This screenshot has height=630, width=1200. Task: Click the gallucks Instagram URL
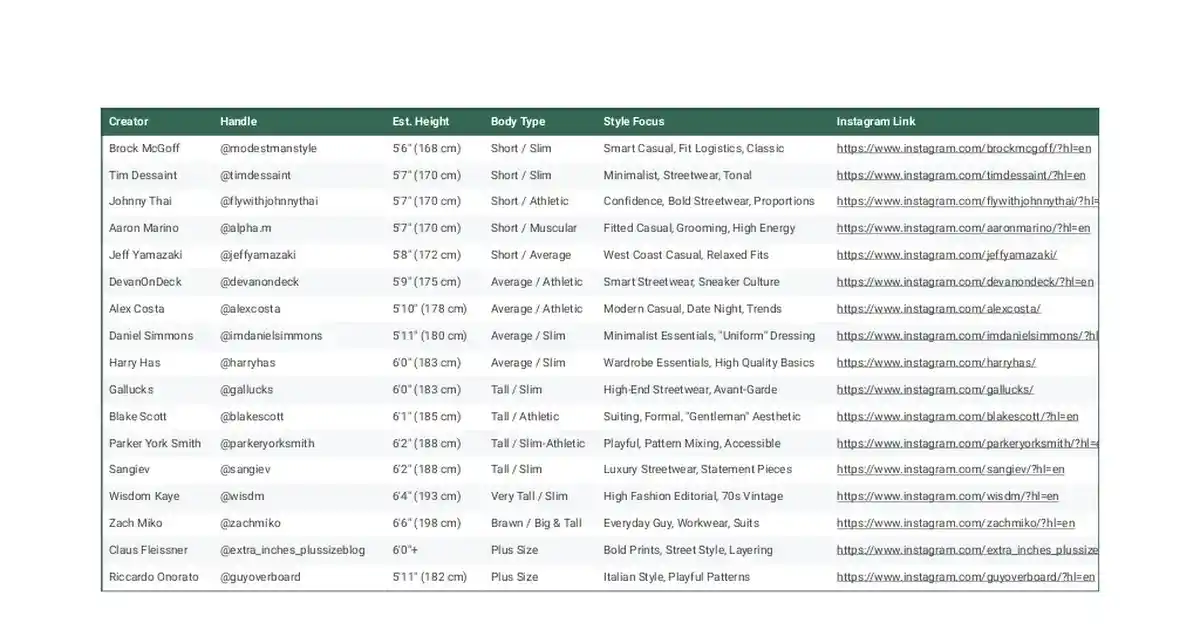point(935,390)
